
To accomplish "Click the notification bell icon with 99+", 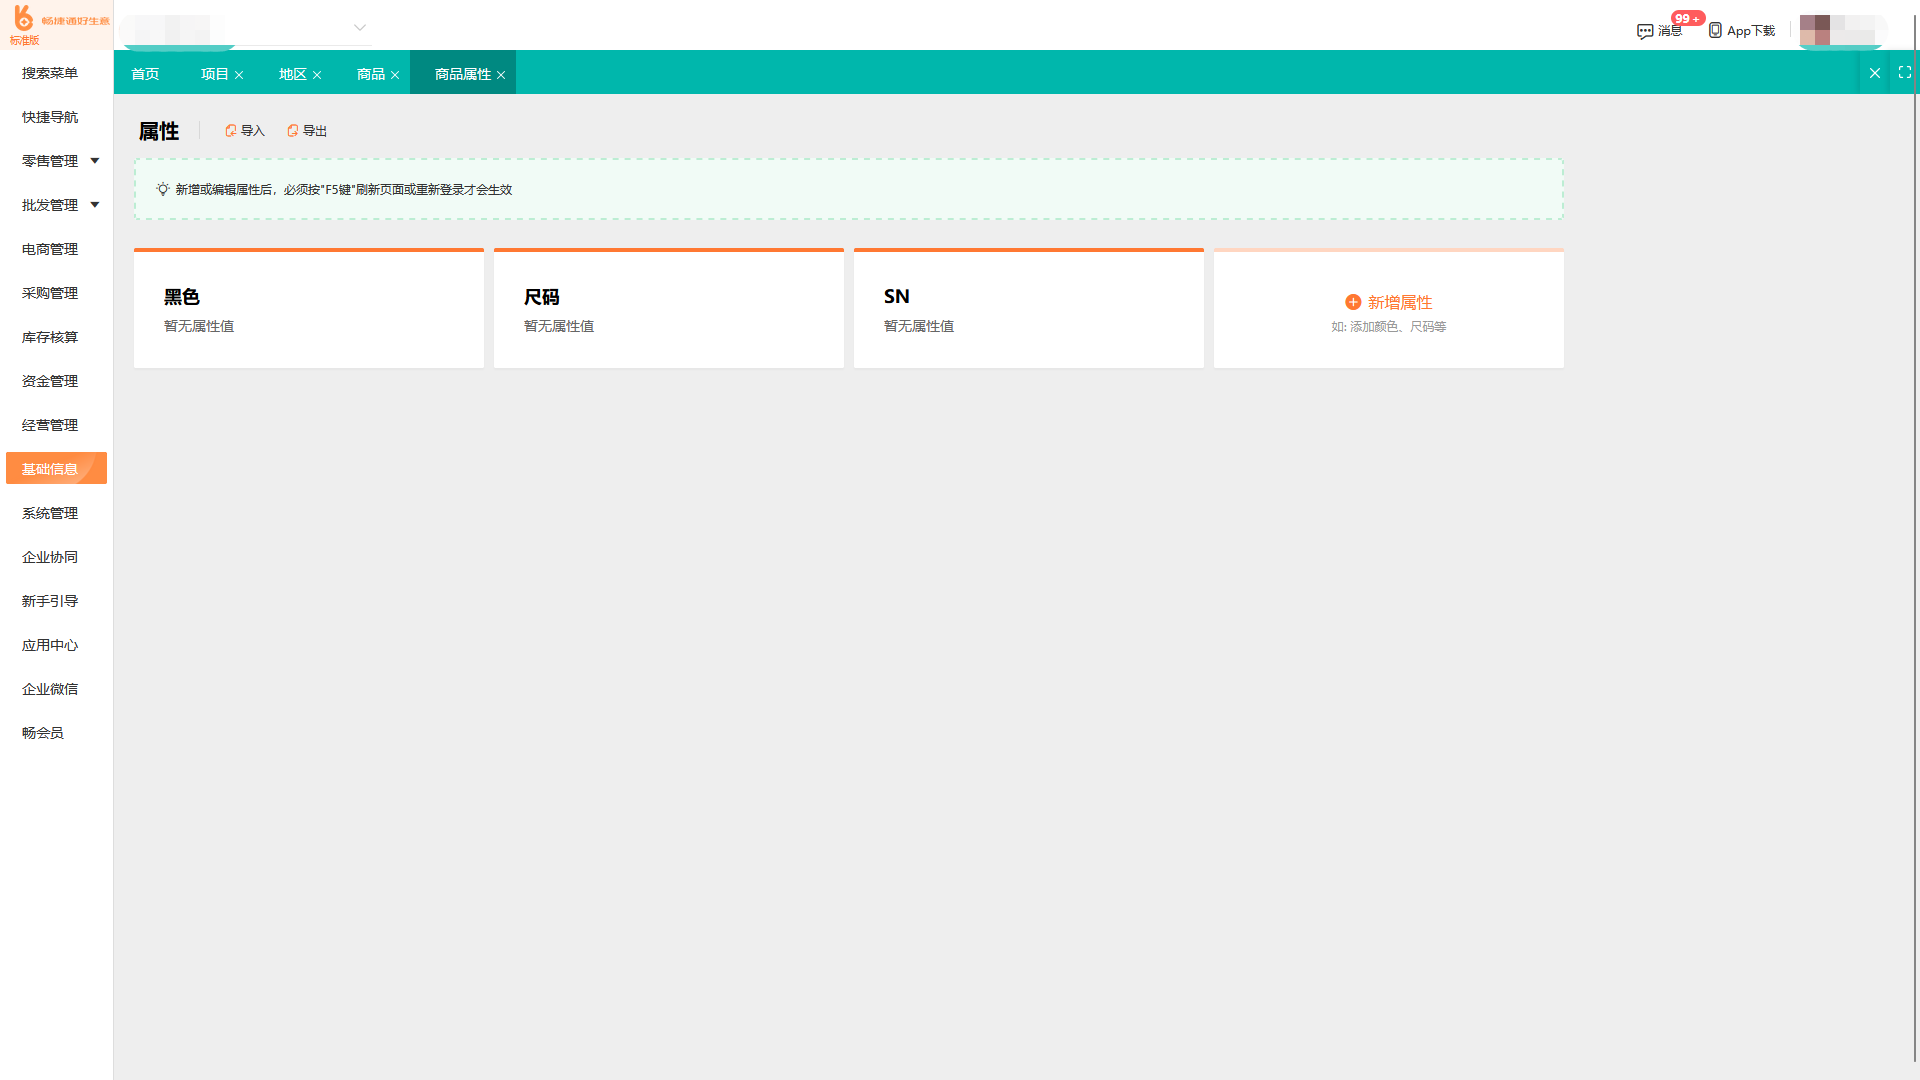I will click(1659, 29).
